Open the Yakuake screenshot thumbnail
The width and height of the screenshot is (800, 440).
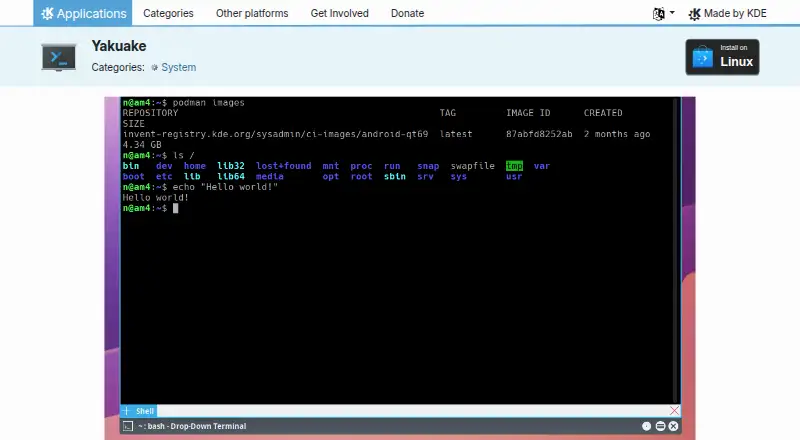(x=400, y=268)
